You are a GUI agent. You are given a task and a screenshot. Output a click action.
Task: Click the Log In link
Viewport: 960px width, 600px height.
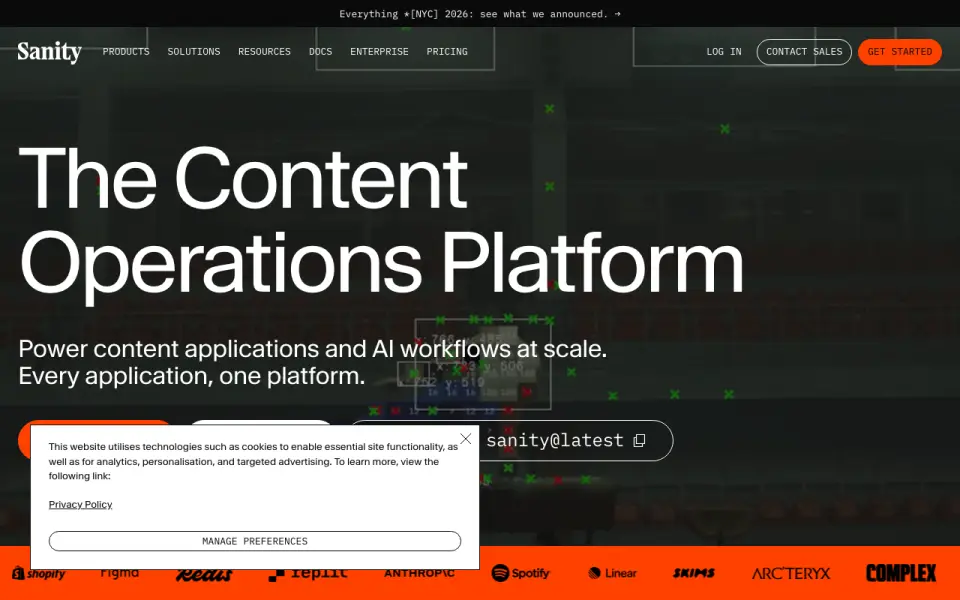click(724, 52)
